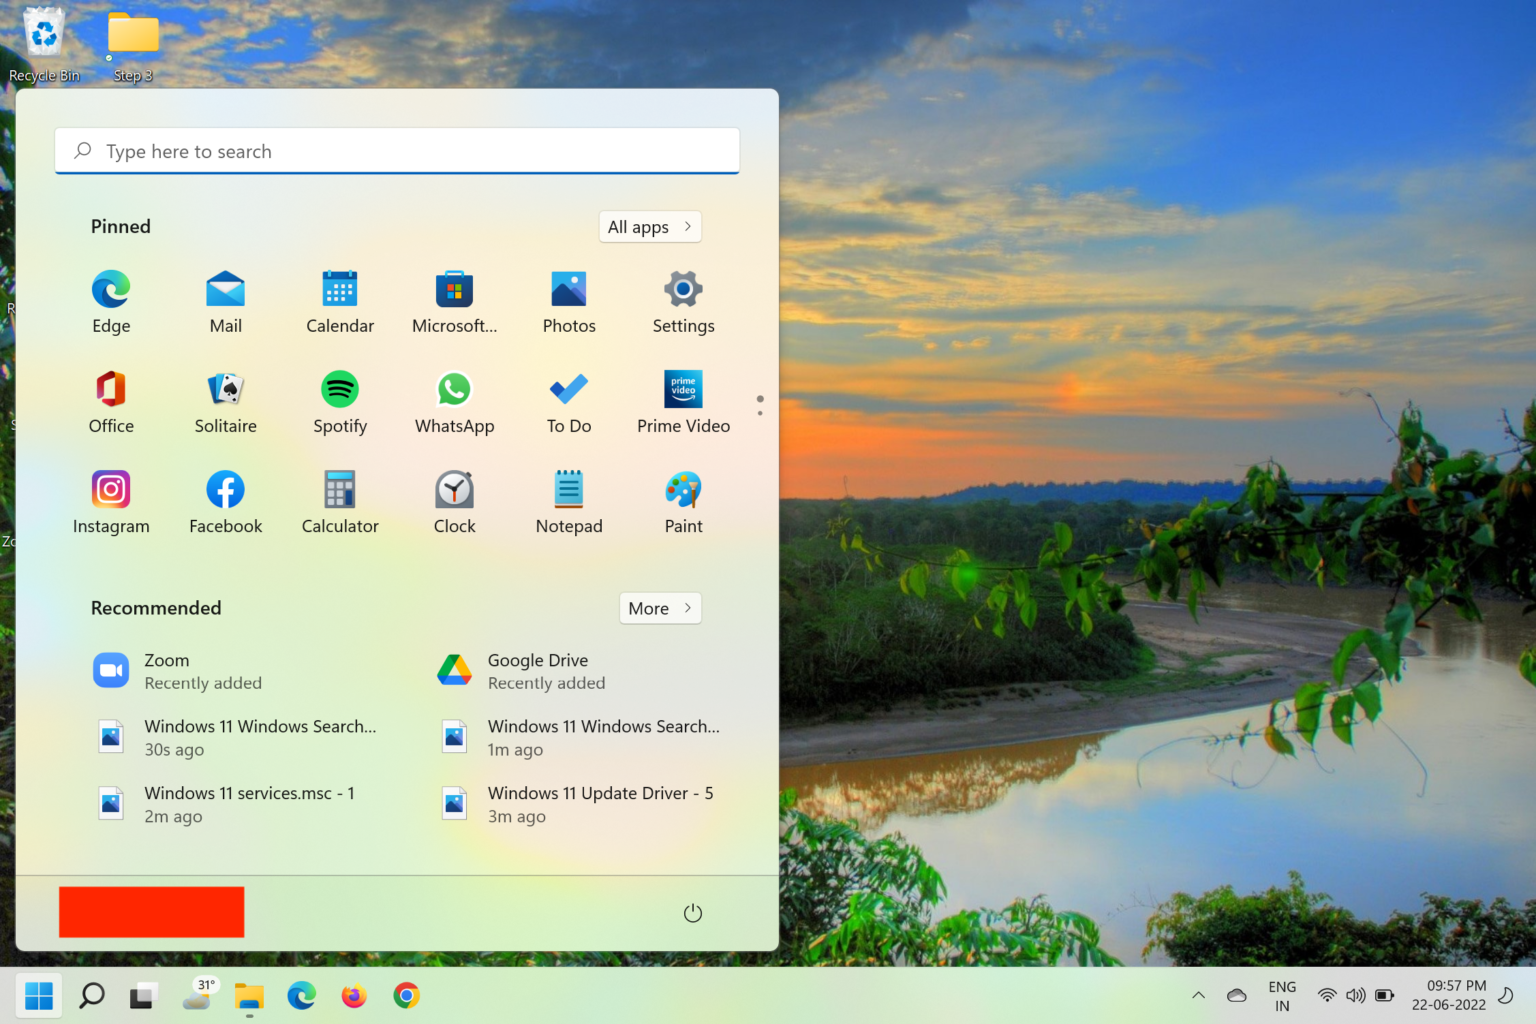This screenshot has width=1536, height=1024.
Task: Open the Photos app
Action: coord(568,300)
